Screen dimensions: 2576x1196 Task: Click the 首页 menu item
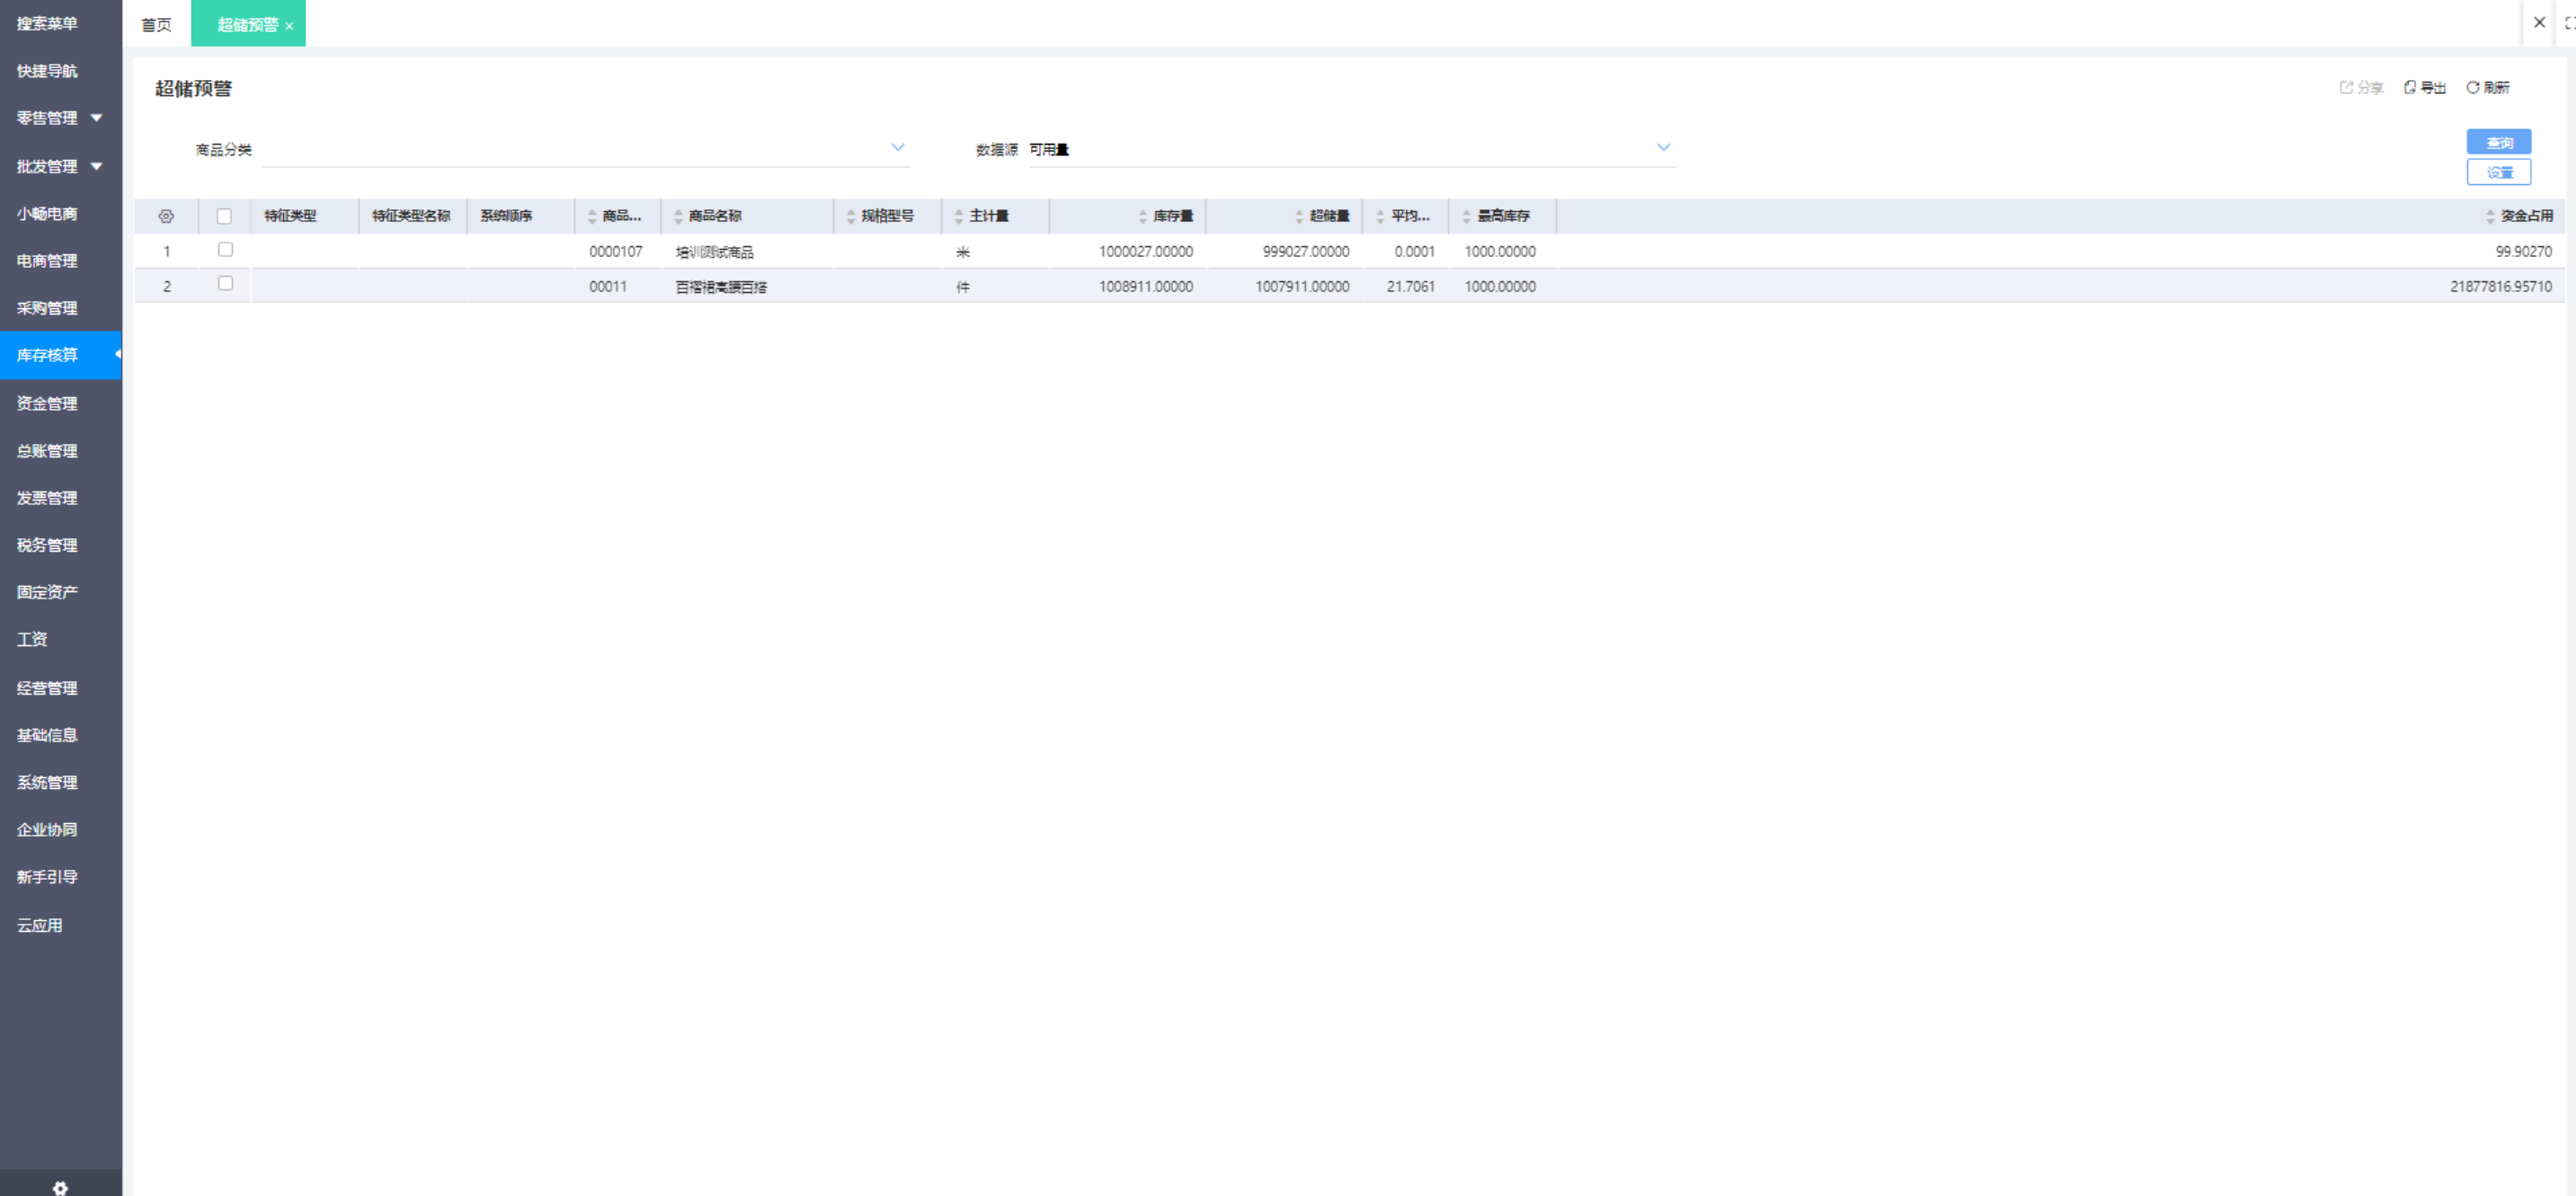(x=157, y=23)
